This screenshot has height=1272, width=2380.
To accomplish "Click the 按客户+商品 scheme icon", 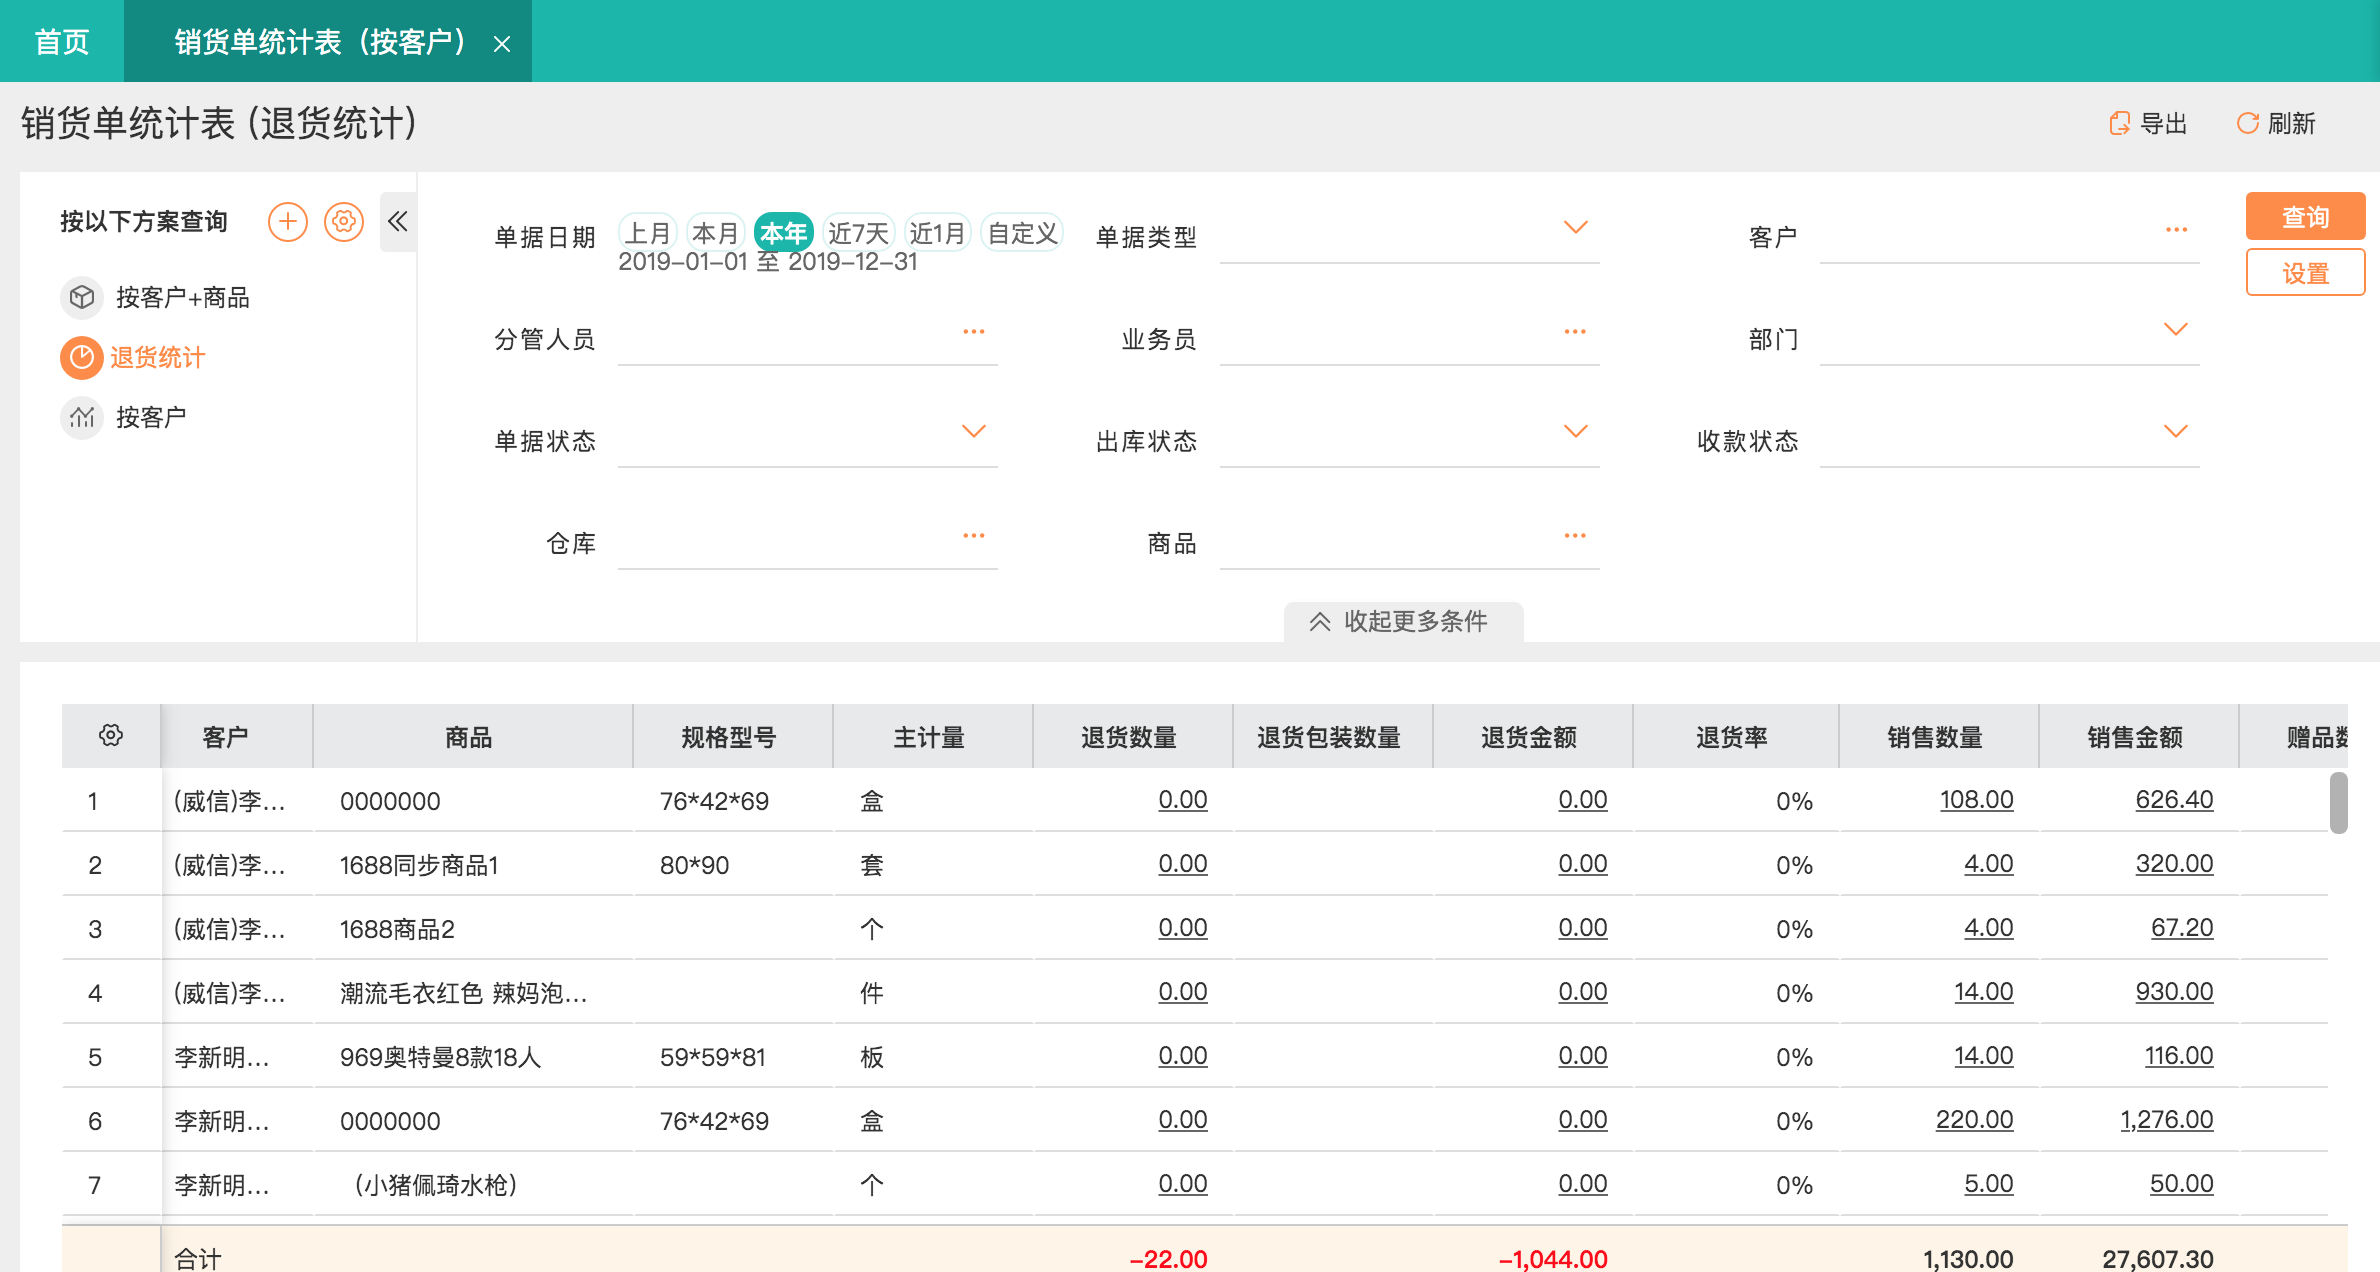I will [79, 296].
